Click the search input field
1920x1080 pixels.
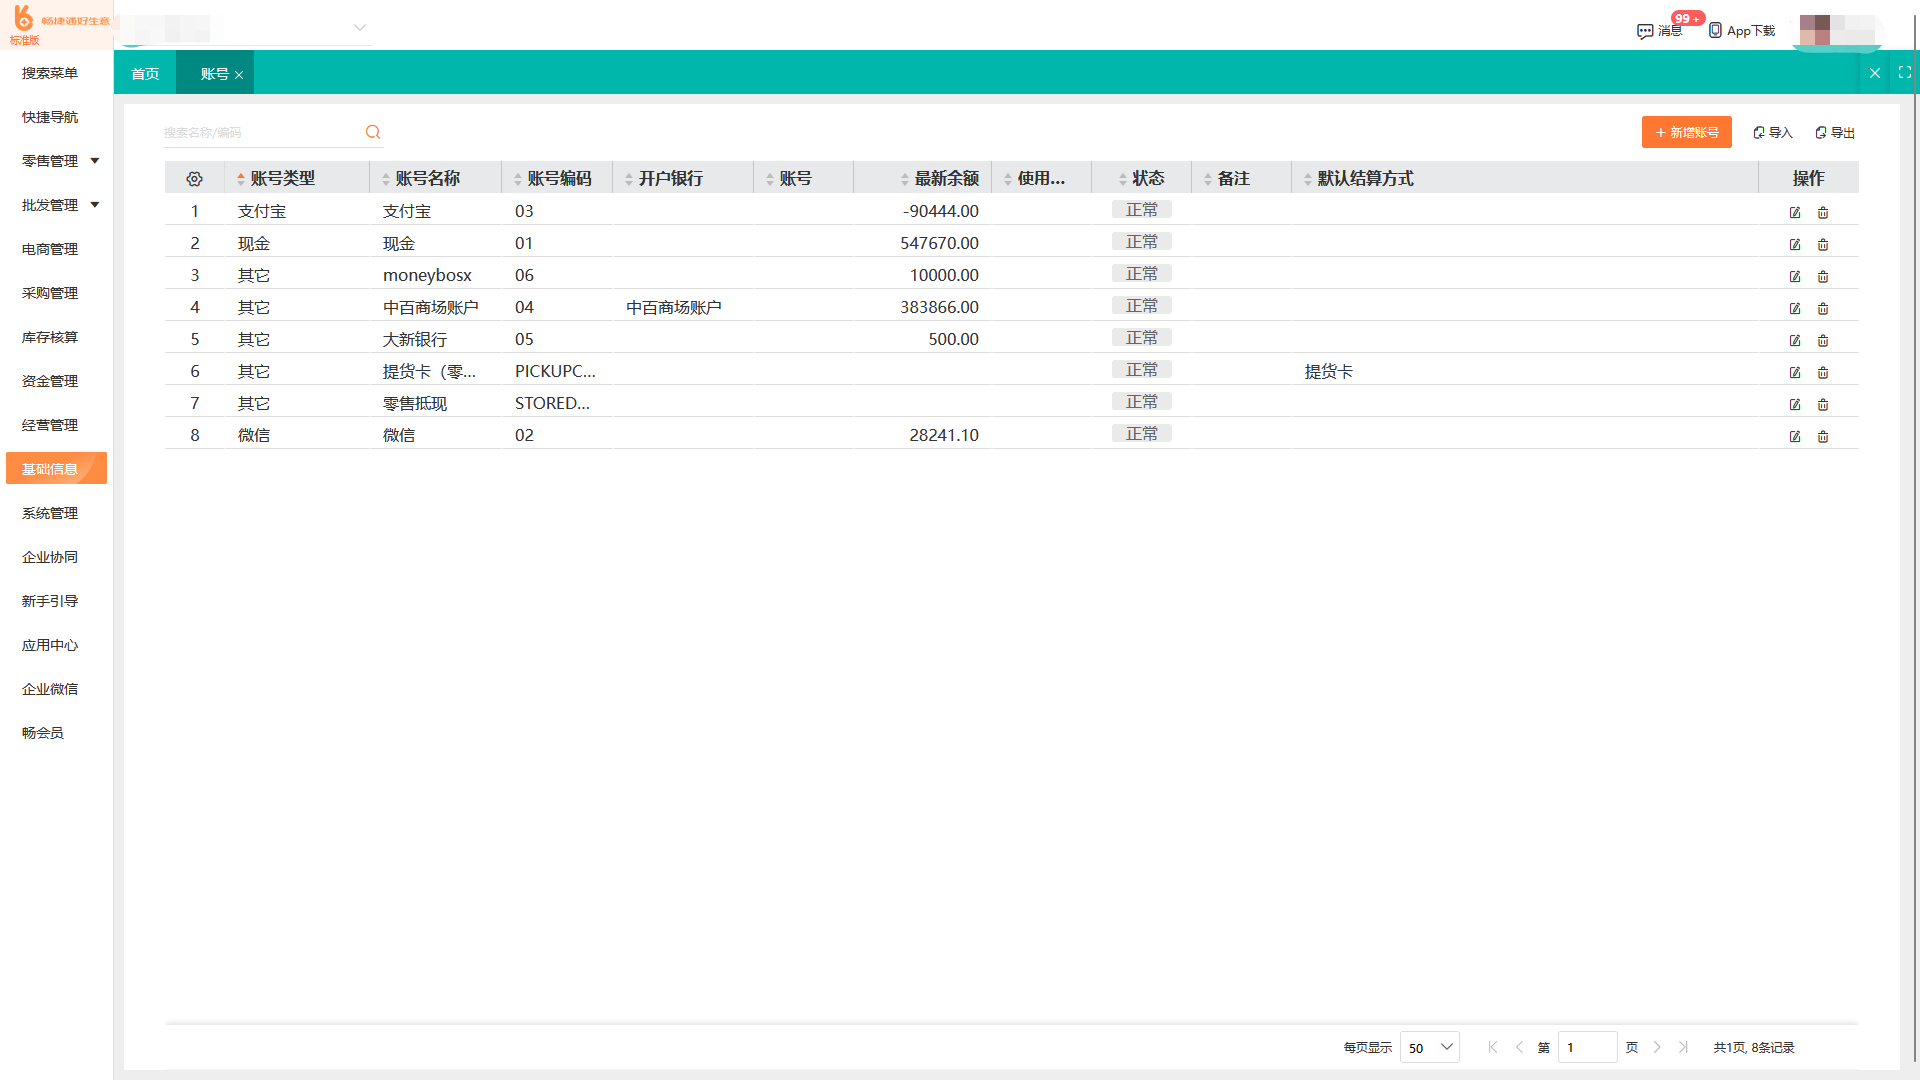258,131
